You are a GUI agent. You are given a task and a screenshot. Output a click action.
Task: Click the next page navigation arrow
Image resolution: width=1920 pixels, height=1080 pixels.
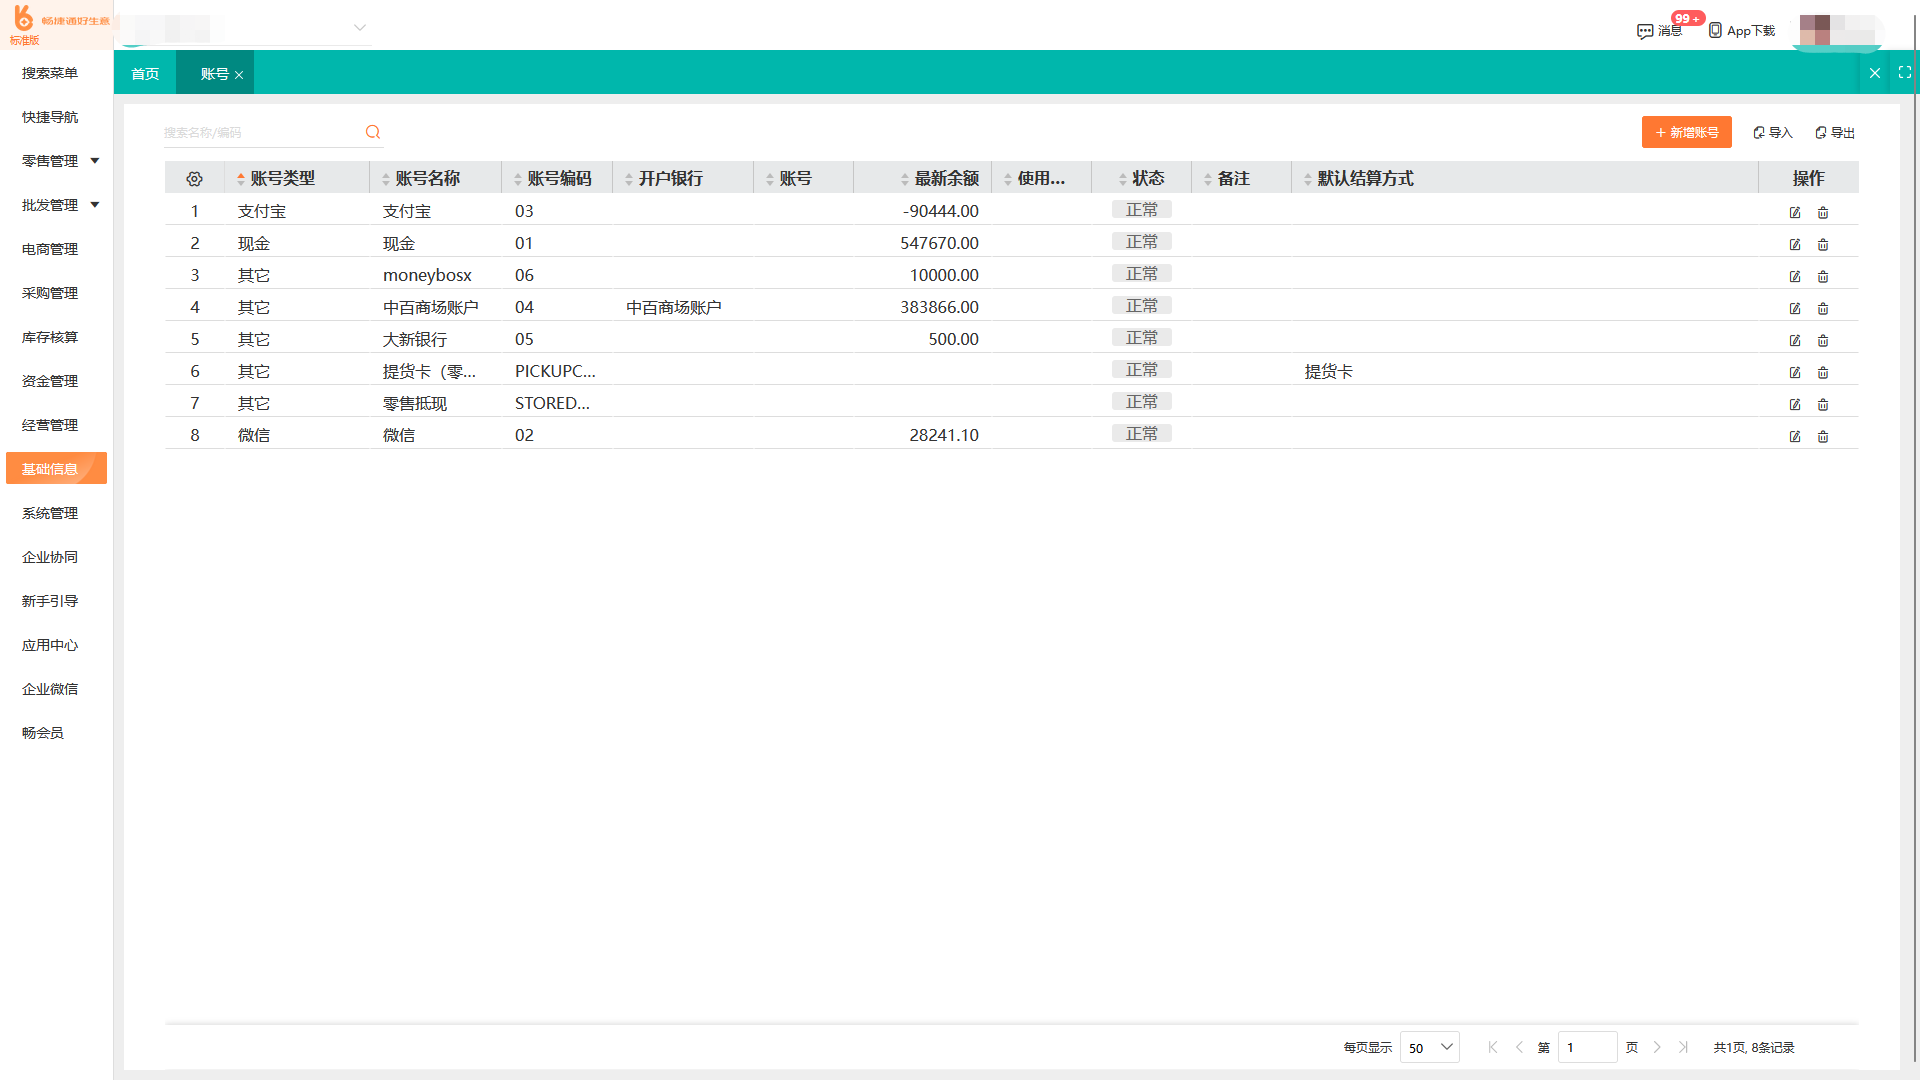[x=1656, y=1047]
